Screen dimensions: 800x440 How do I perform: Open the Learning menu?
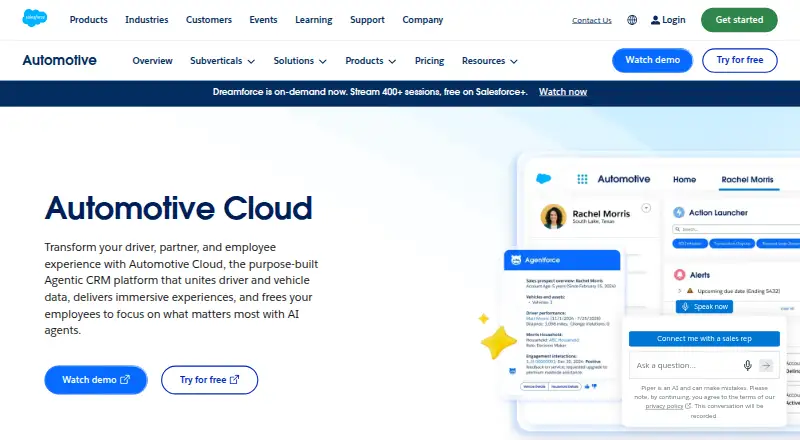point(314,19)
